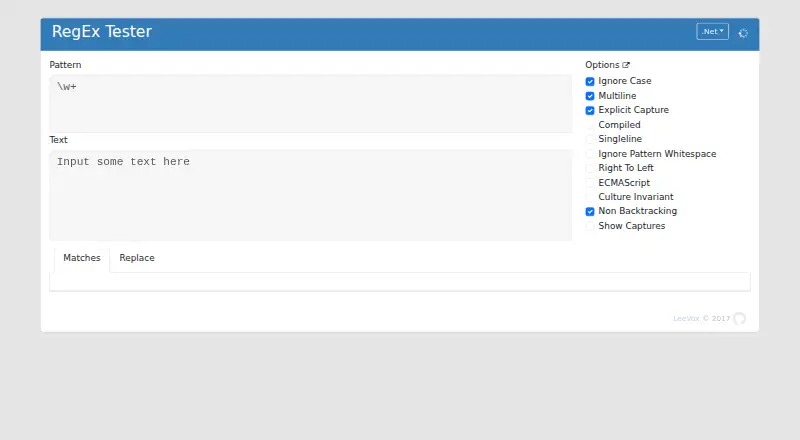Open the LeeVox footer link
This screenshot has height=440, width=800.
(686, 319)
